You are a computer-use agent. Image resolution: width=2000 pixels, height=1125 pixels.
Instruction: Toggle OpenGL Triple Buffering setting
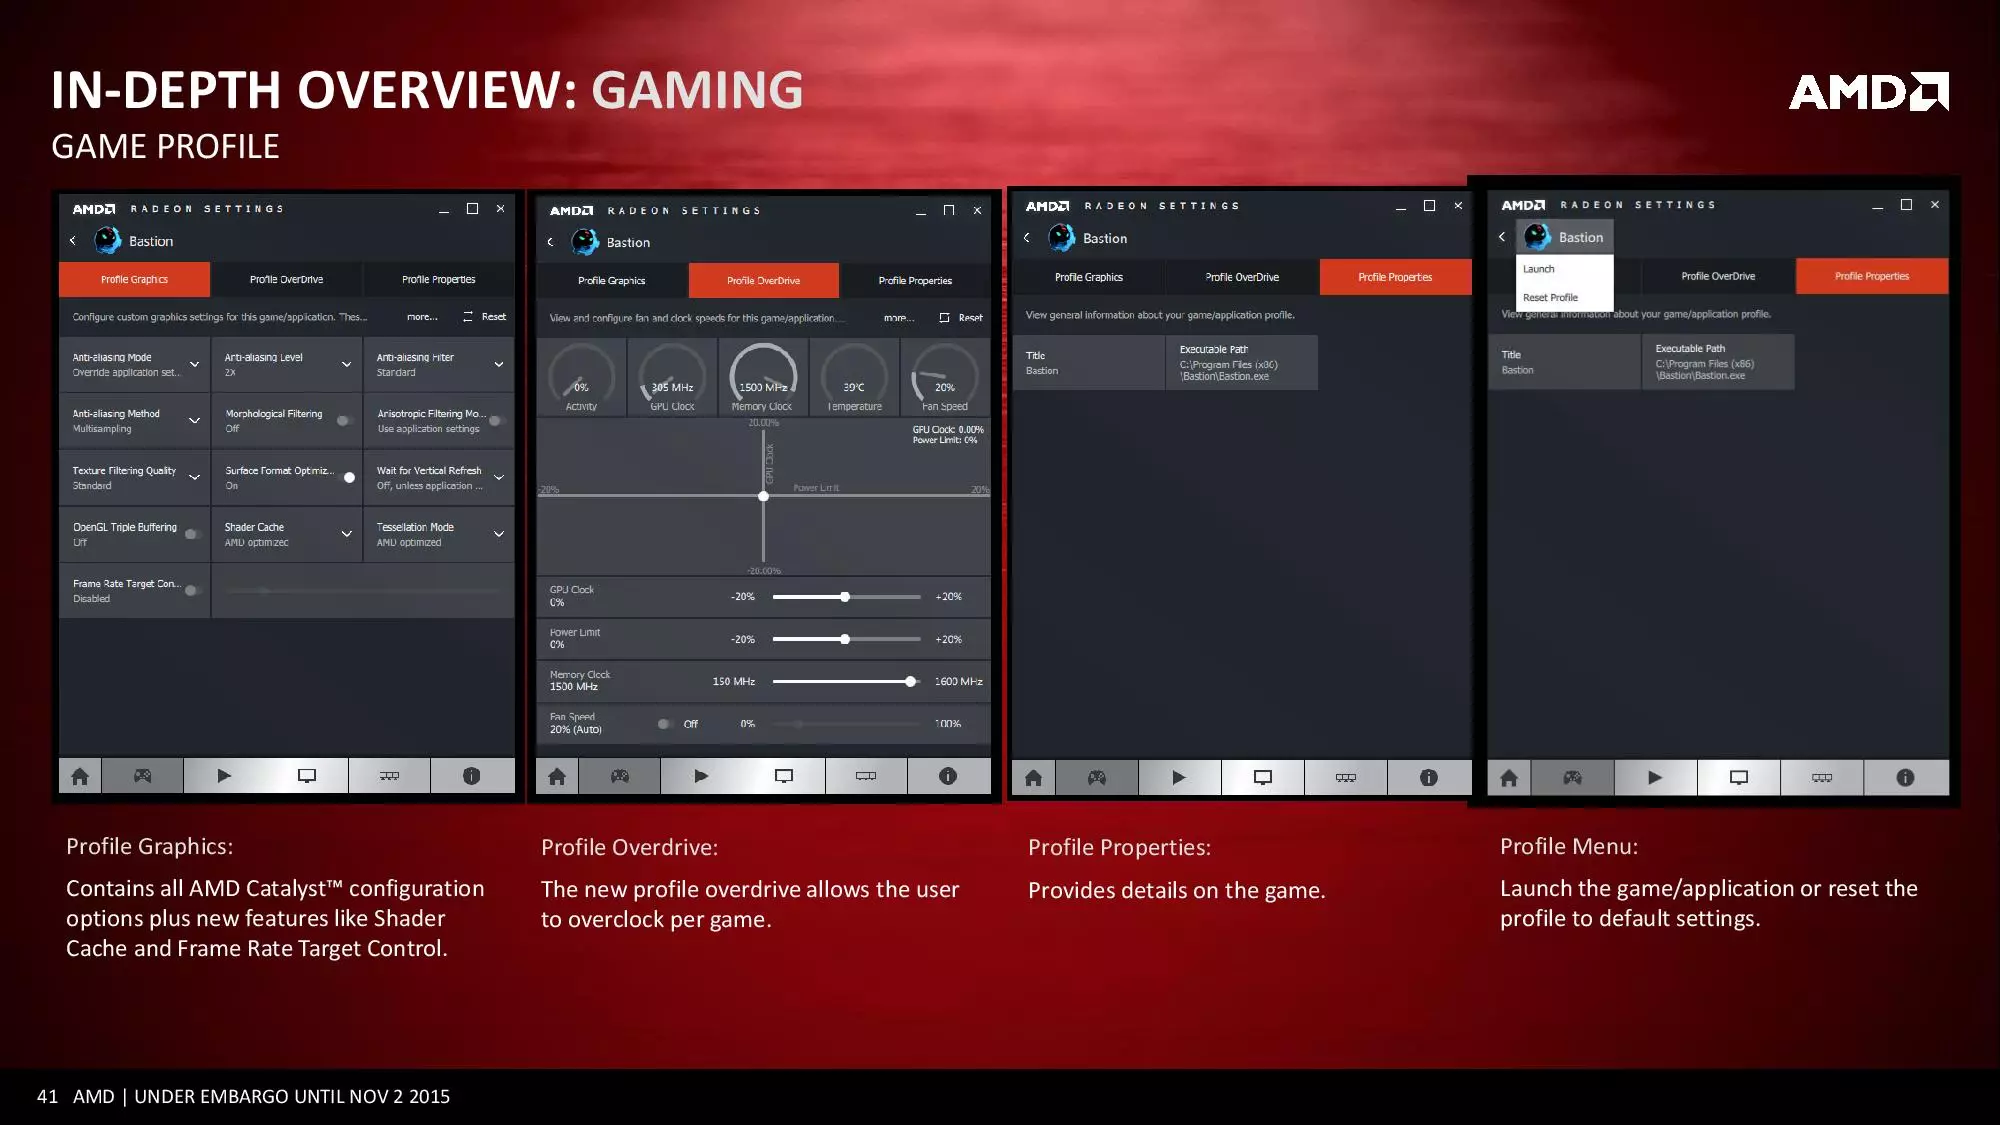coord(192,534)
